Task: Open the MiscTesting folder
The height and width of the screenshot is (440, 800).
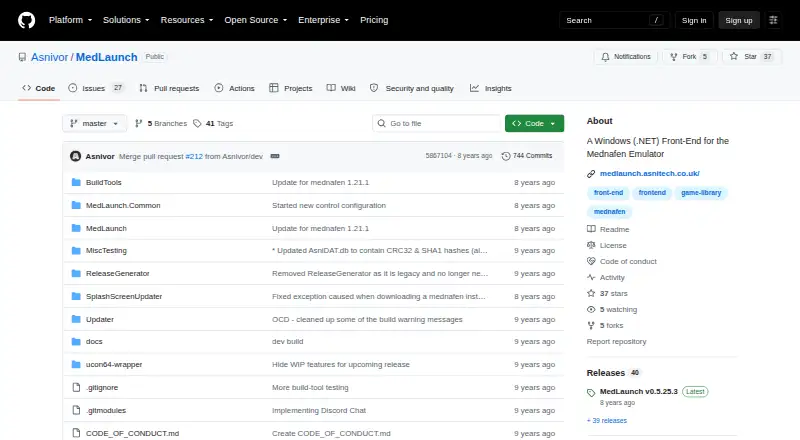Action: pos(106,250)
